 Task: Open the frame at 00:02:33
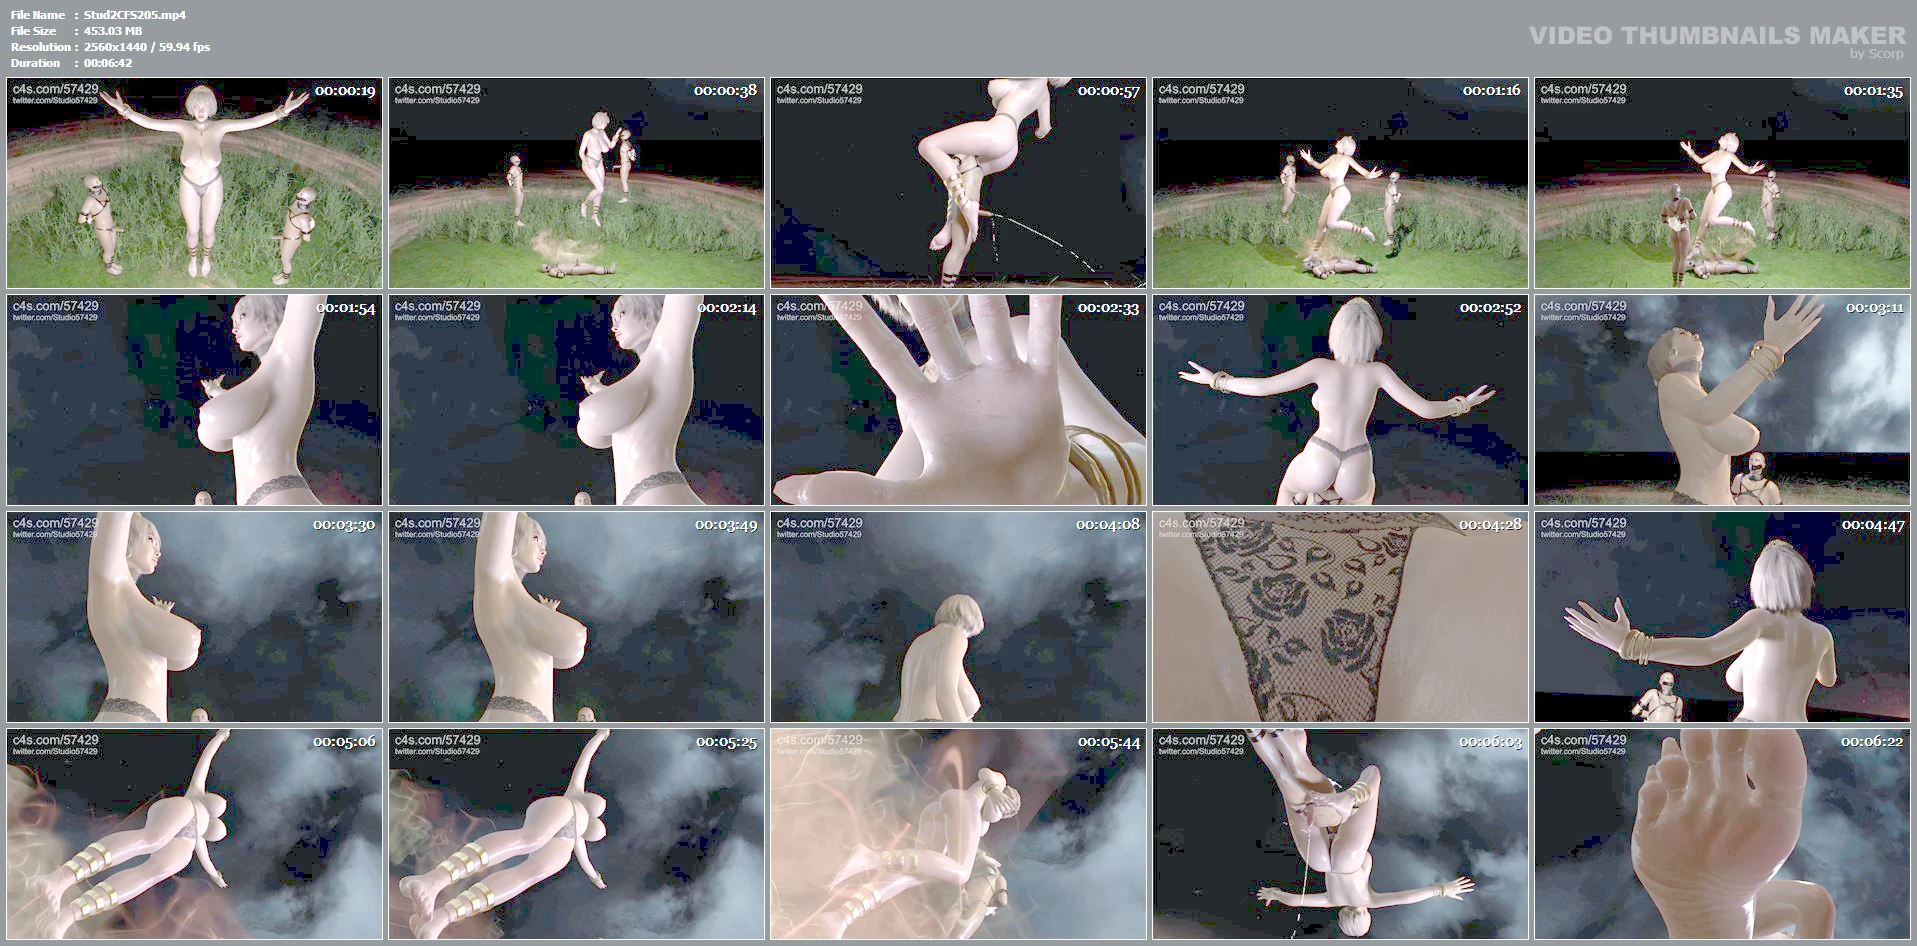958,400
